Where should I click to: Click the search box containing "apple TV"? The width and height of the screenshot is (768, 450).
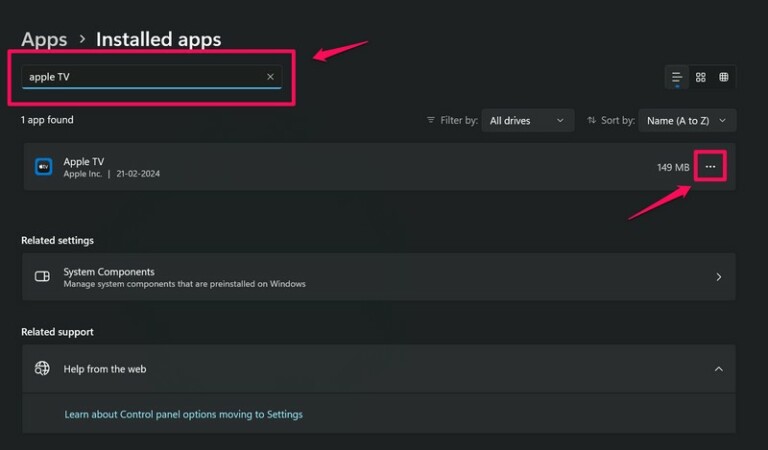point(140,77)
